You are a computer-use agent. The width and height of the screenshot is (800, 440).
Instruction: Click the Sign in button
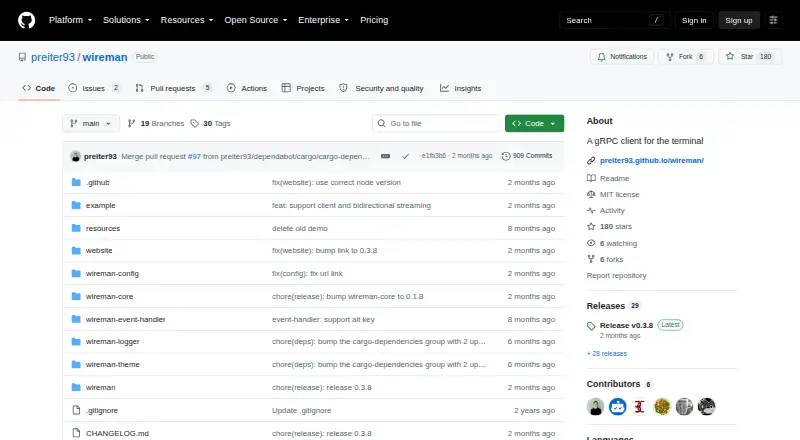pos(694,20)
